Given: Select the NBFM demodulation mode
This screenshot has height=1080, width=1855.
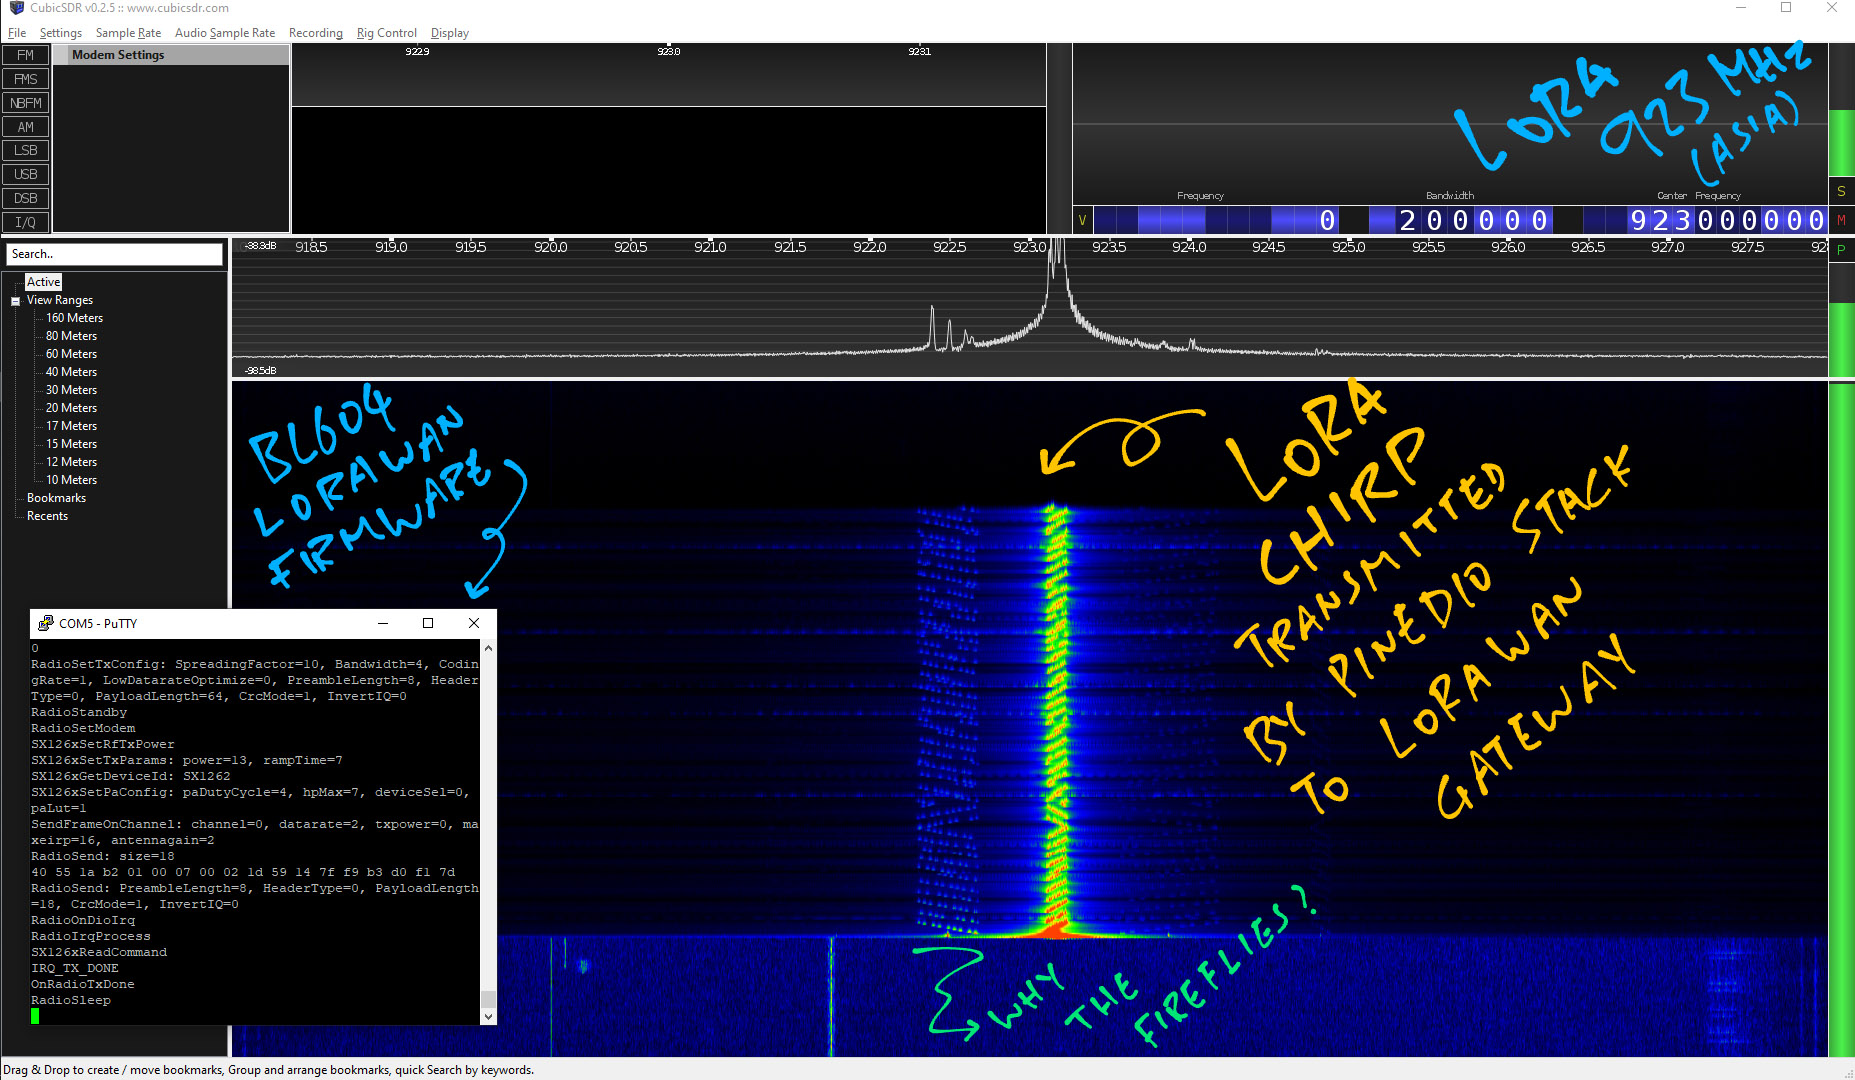Looking at the screenshot, I should pyautogui.click(x=25, y=102).
